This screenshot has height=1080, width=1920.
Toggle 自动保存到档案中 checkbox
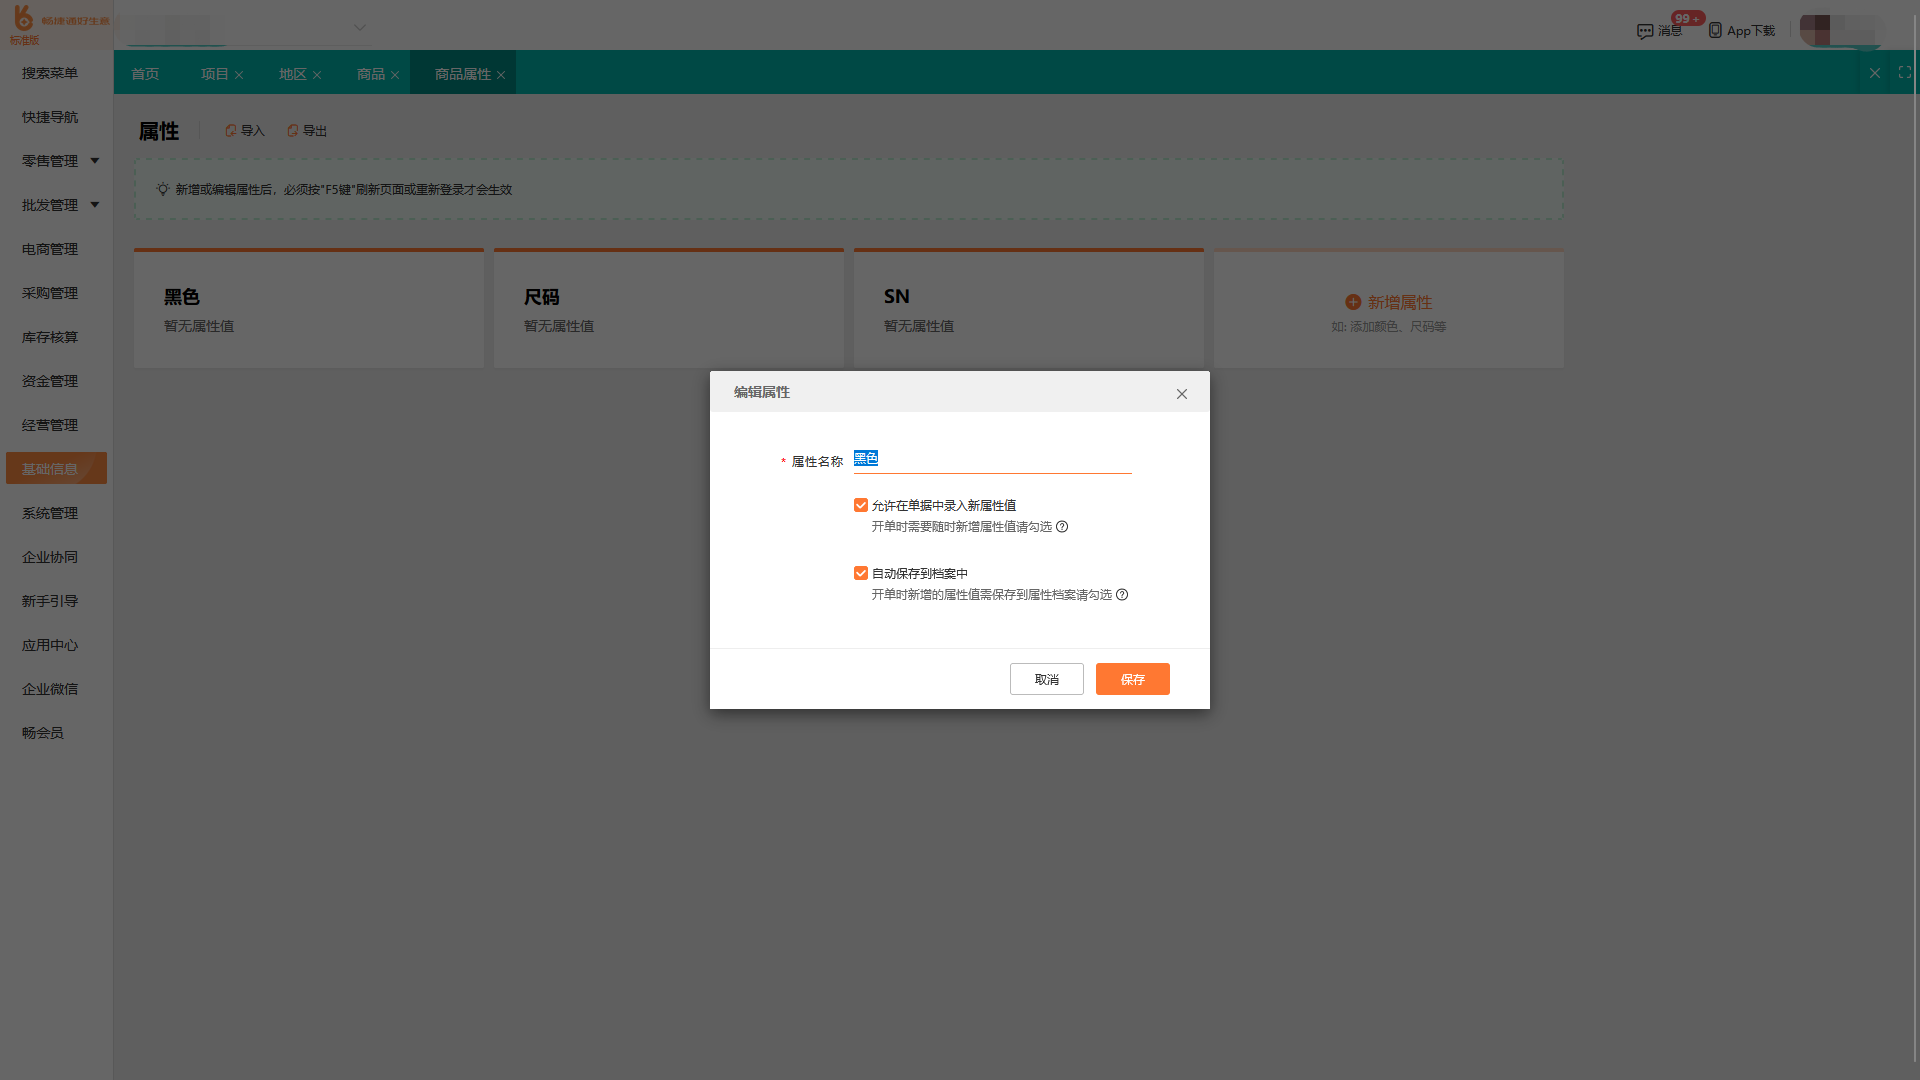coord(860,572)
